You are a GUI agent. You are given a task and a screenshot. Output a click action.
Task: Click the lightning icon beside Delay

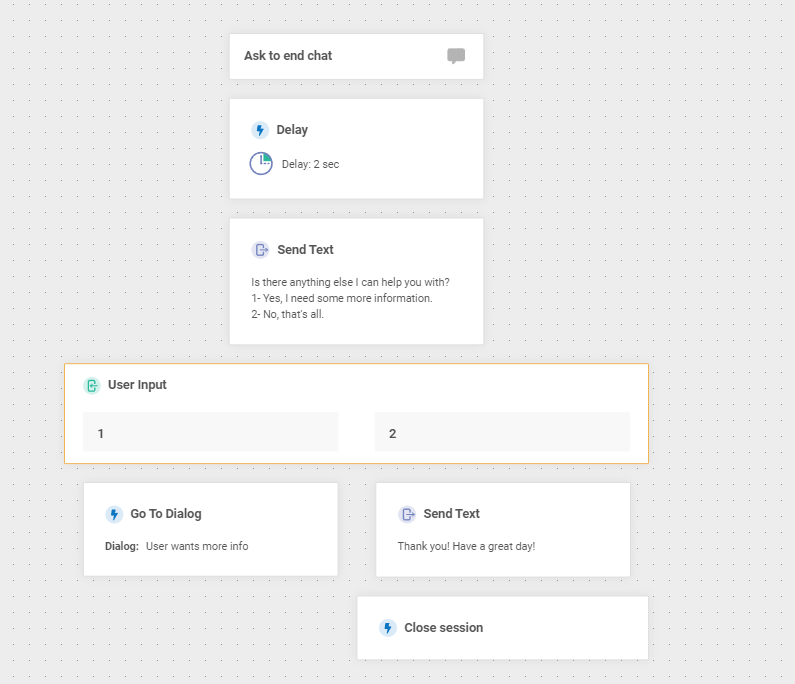point(260,130)
